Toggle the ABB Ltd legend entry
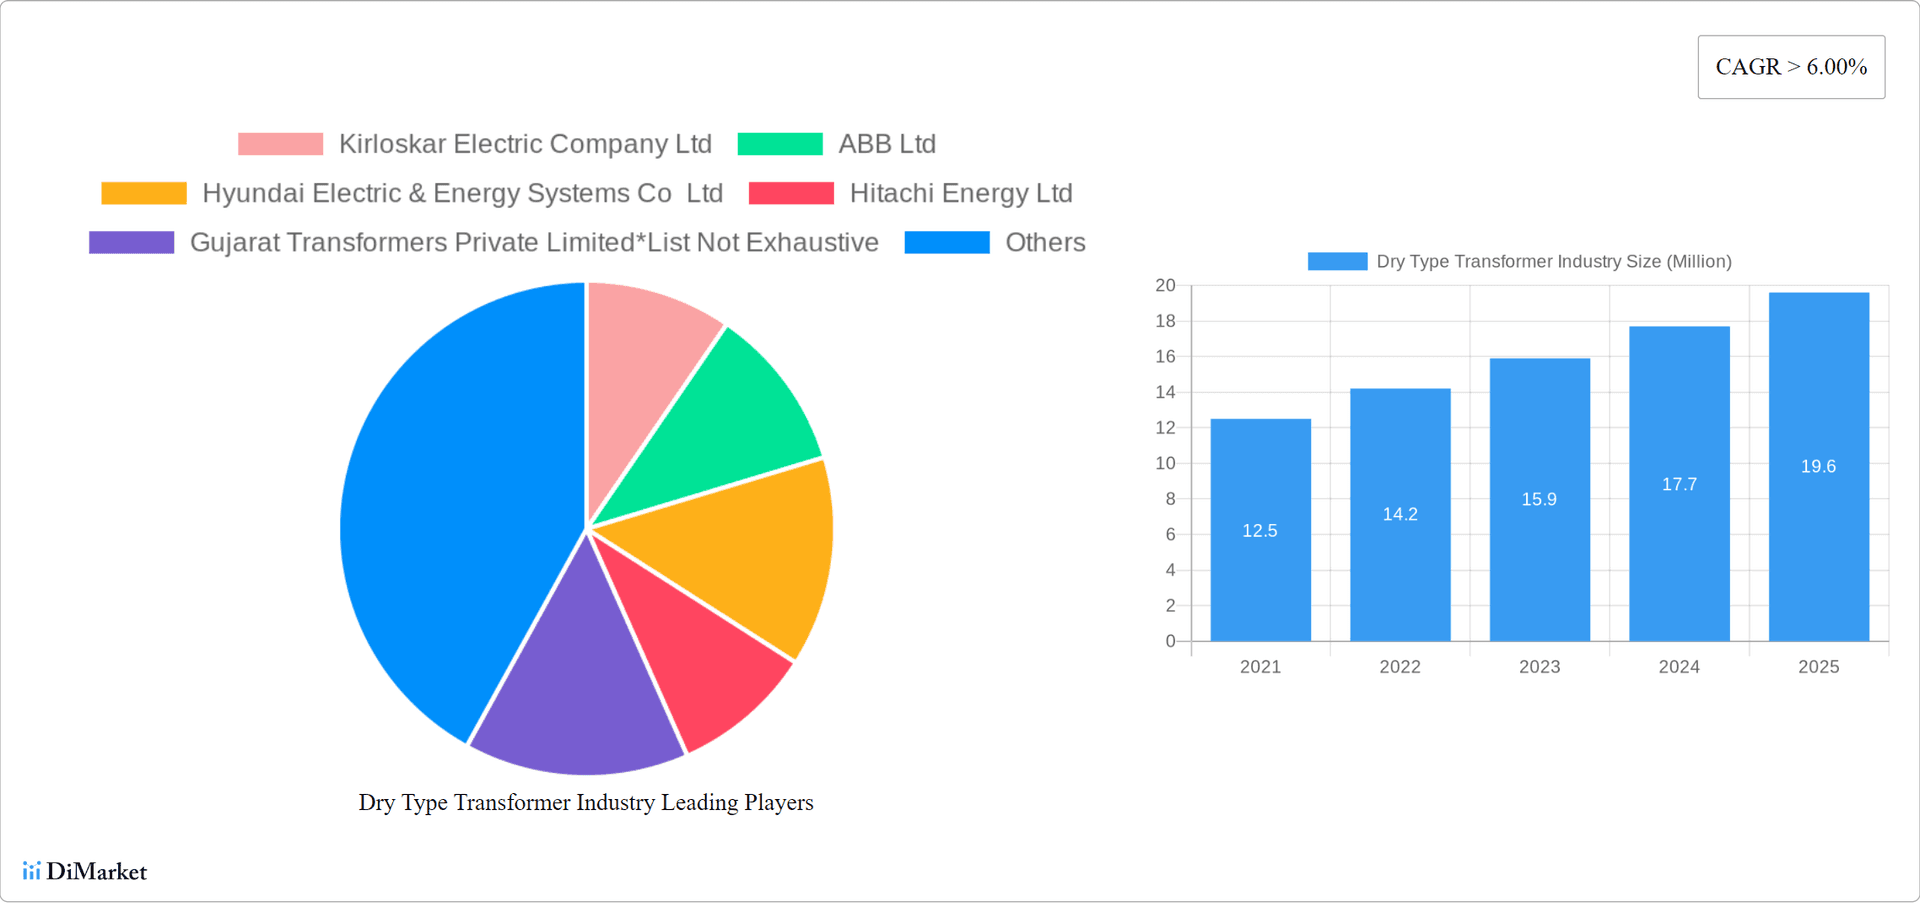 (x=886, y=143)
